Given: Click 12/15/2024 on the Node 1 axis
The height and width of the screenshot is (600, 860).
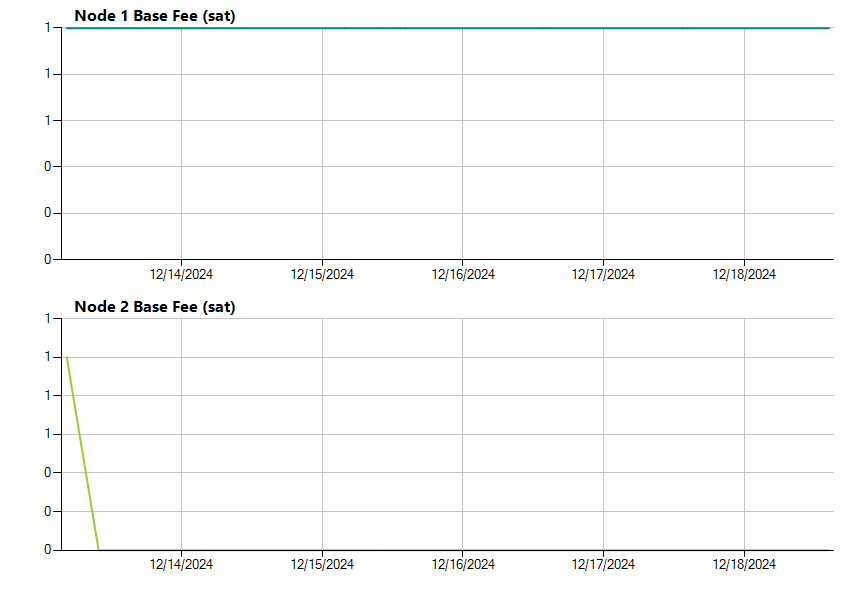Looking at the screenshot, I should point(322,274).
